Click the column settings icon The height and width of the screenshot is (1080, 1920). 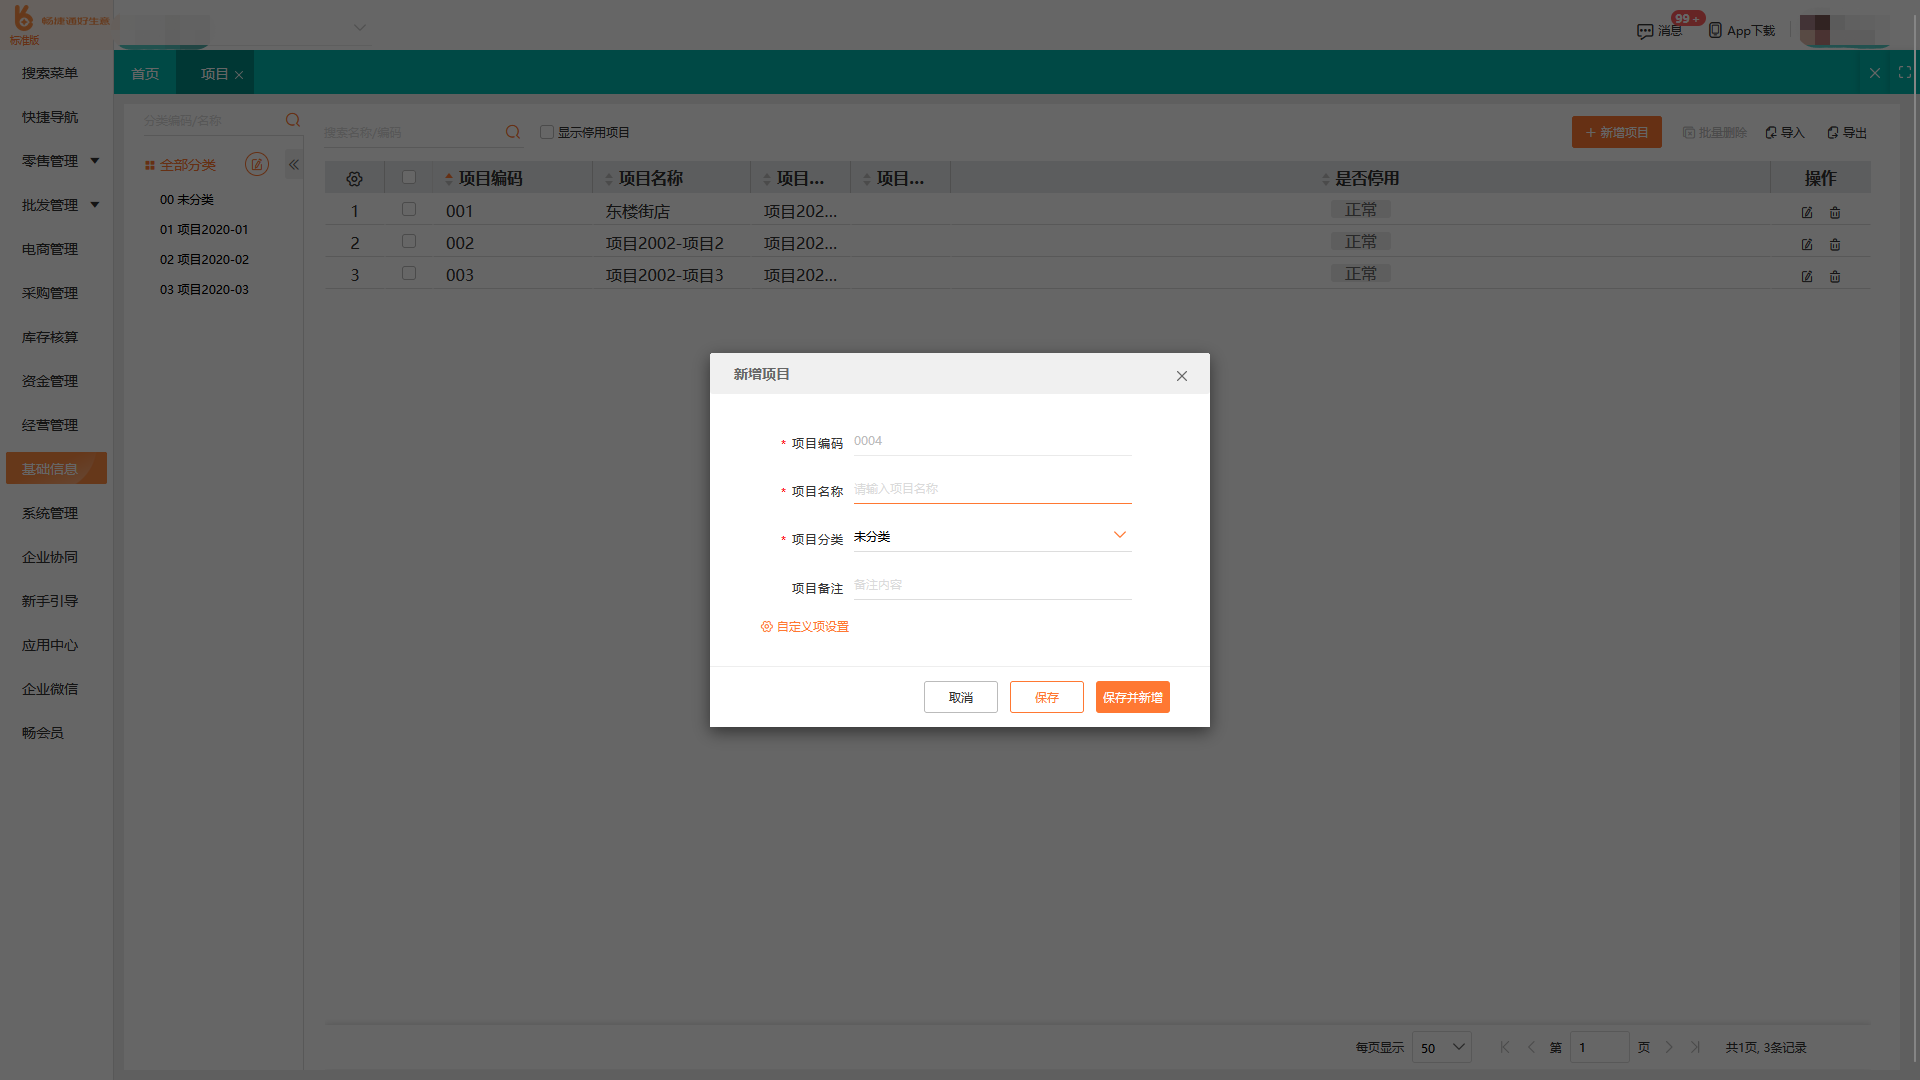[353, 178]
